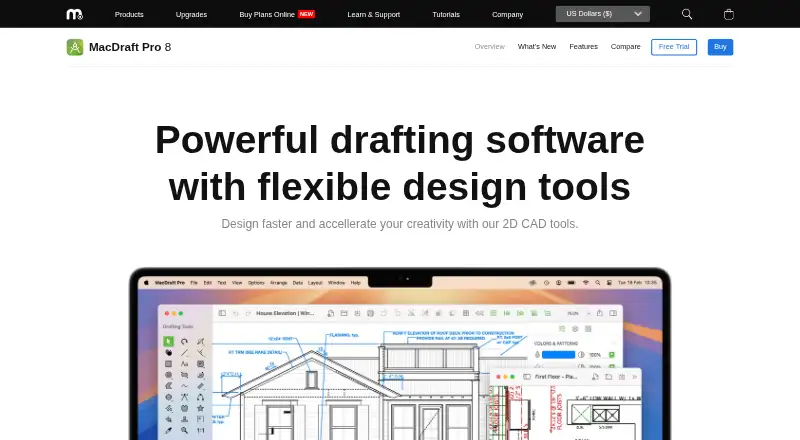Click the House Elevation document title
The height and width of the screenshot is (440, 800).
coord(285,313)
